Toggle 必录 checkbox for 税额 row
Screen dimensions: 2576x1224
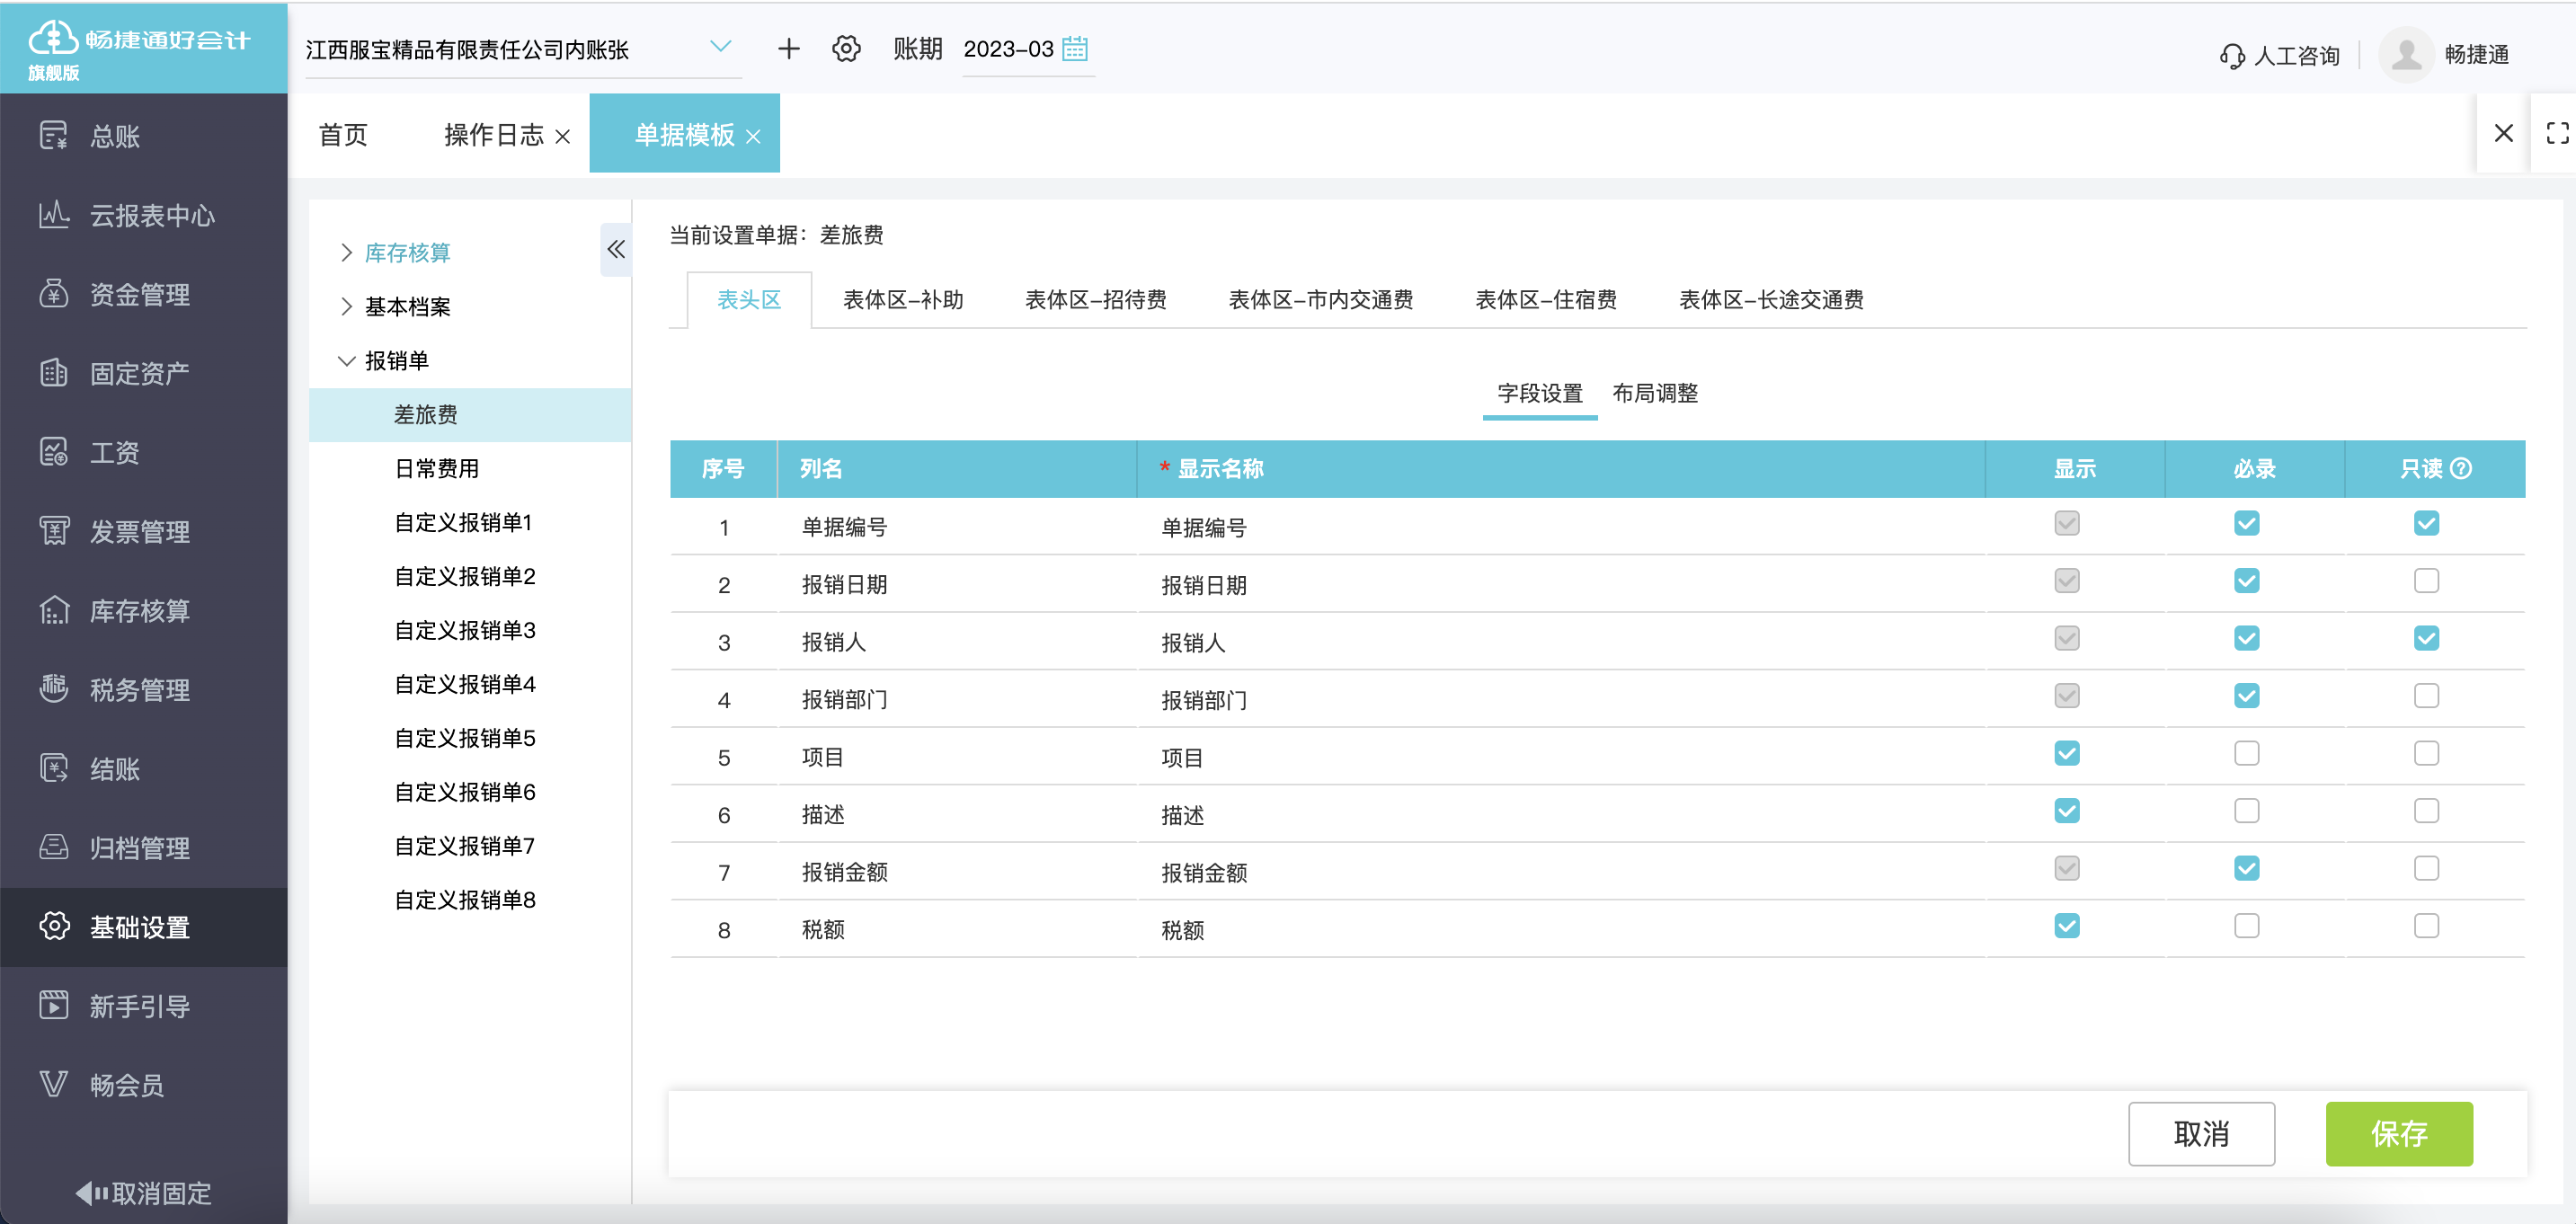(2249, 930)
